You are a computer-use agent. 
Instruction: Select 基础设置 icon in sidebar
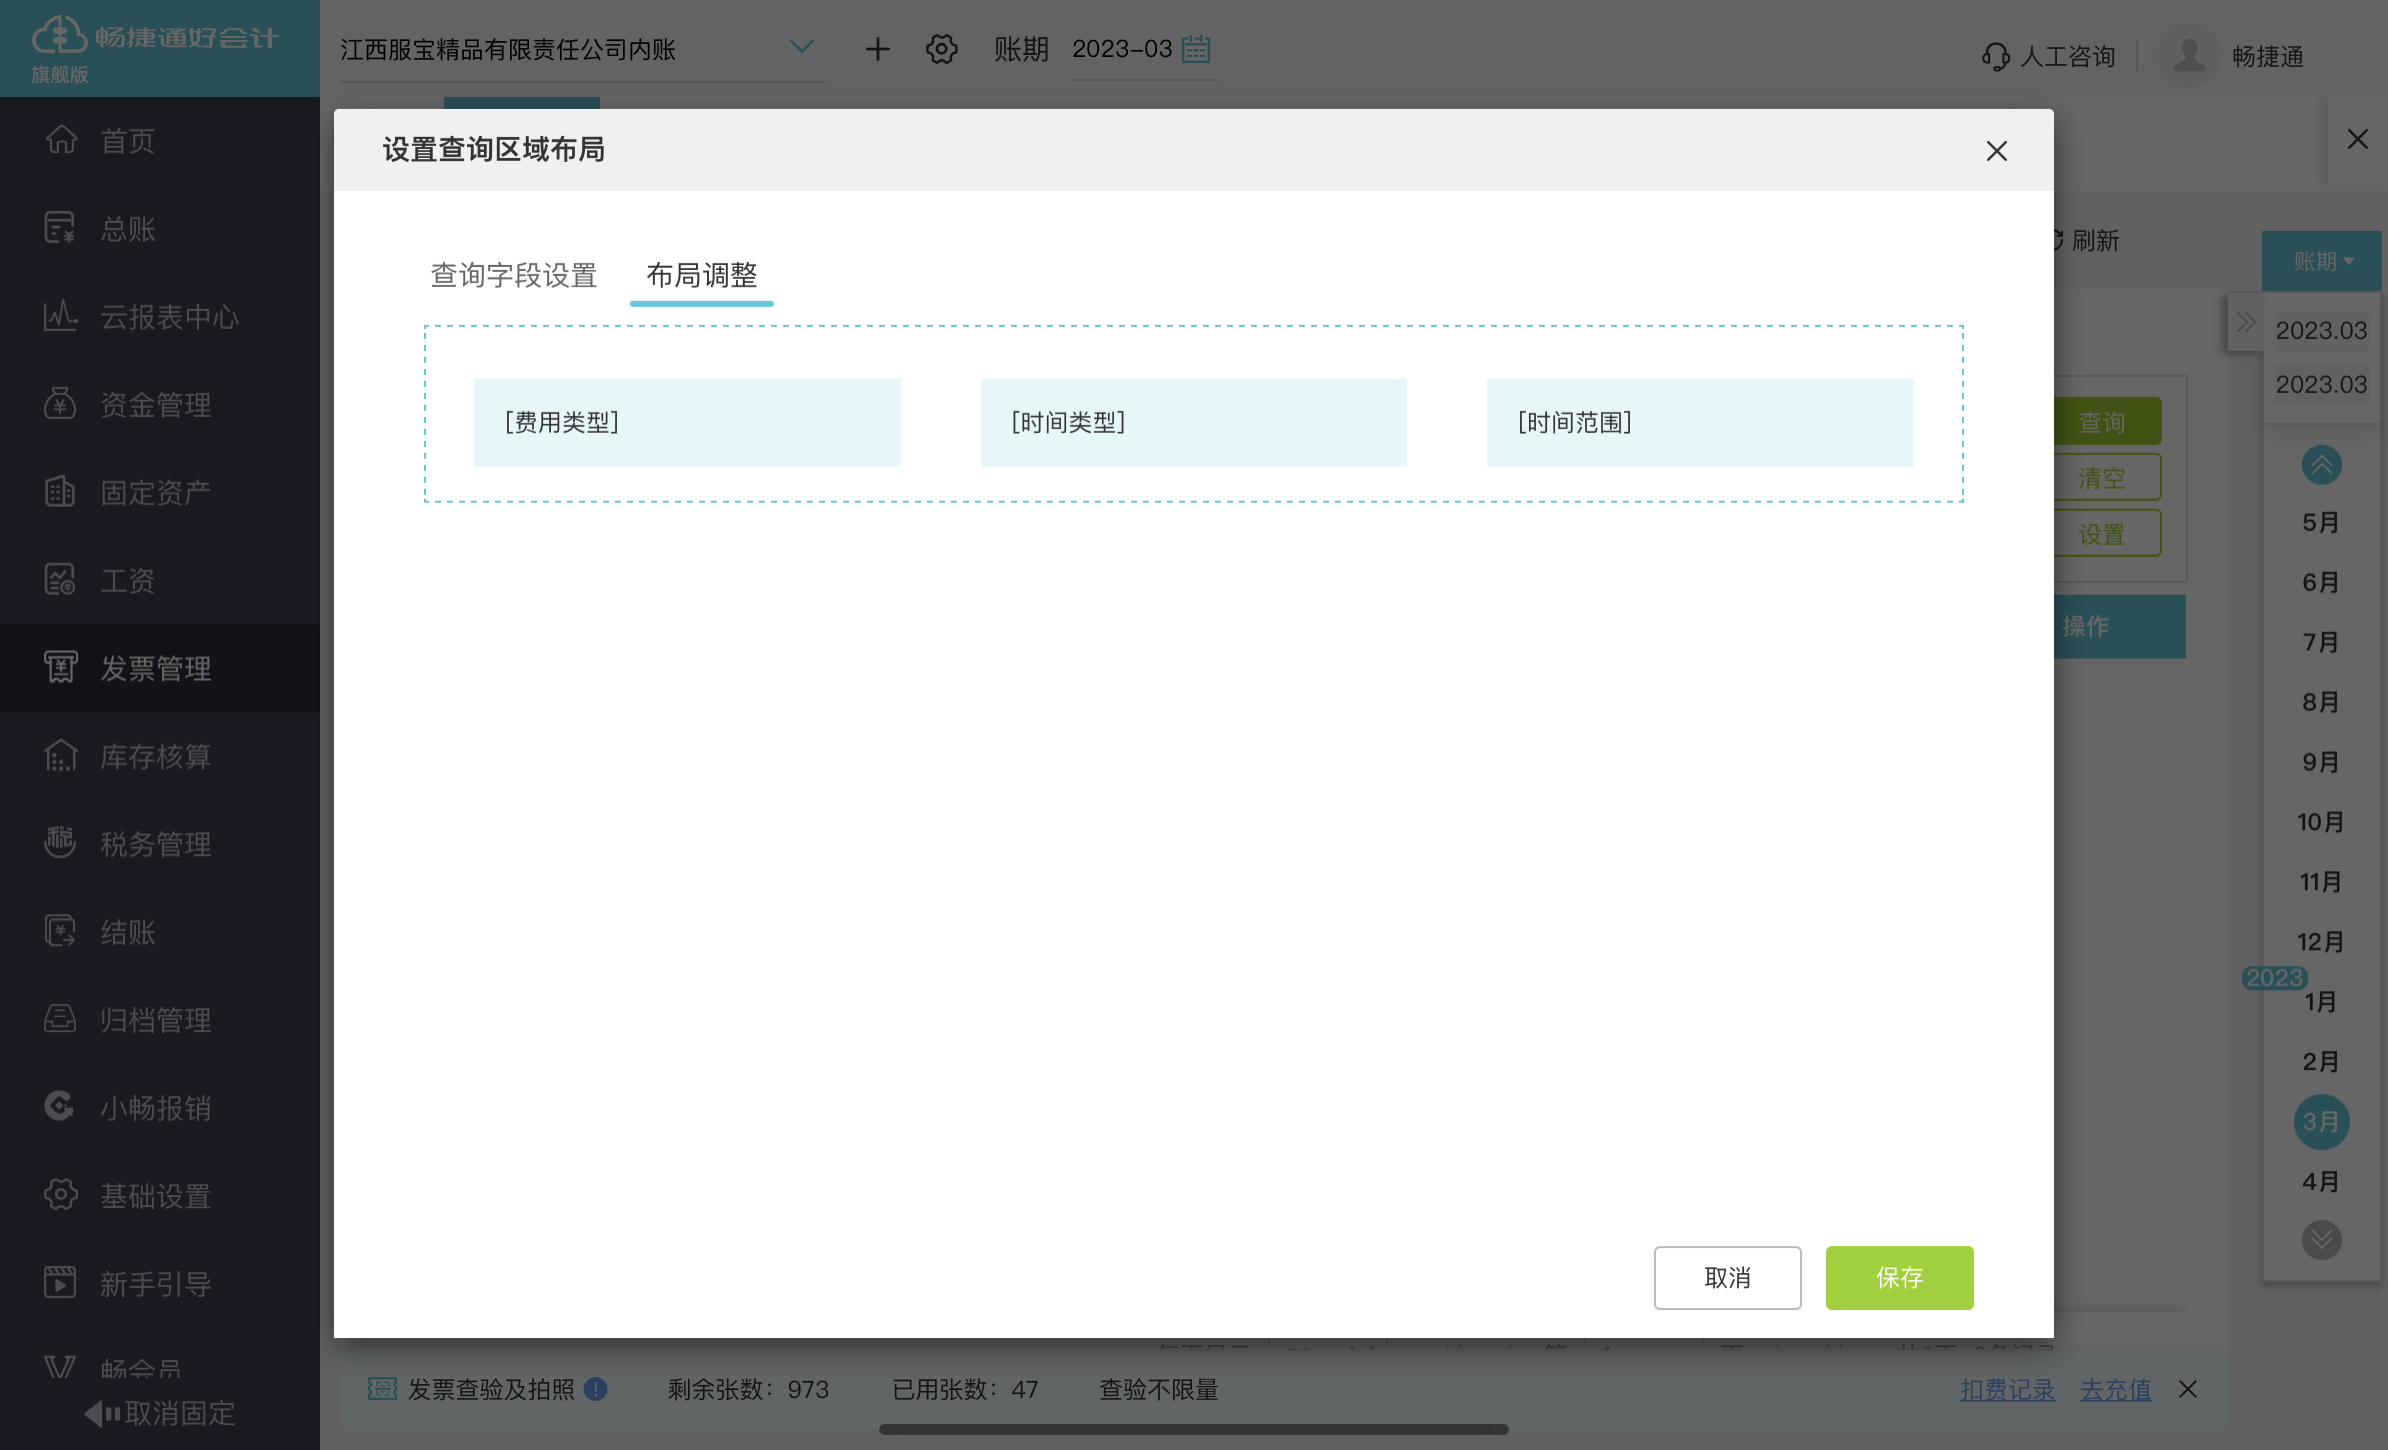click(x=60, y=1194)
